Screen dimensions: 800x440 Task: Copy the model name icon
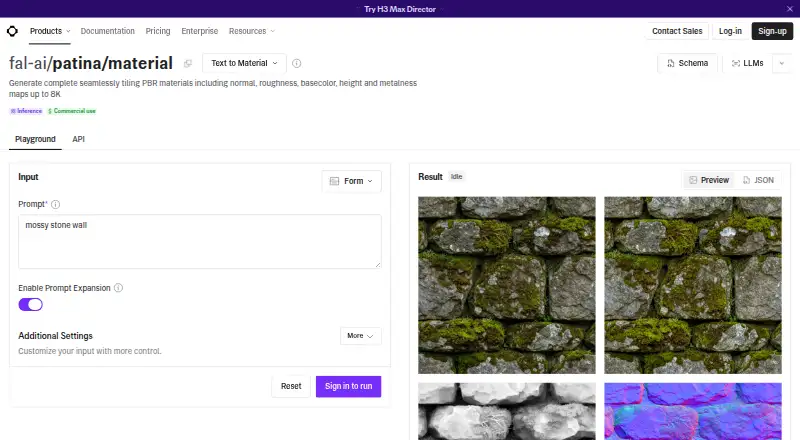pyautogui.click(x=188, y=63)
